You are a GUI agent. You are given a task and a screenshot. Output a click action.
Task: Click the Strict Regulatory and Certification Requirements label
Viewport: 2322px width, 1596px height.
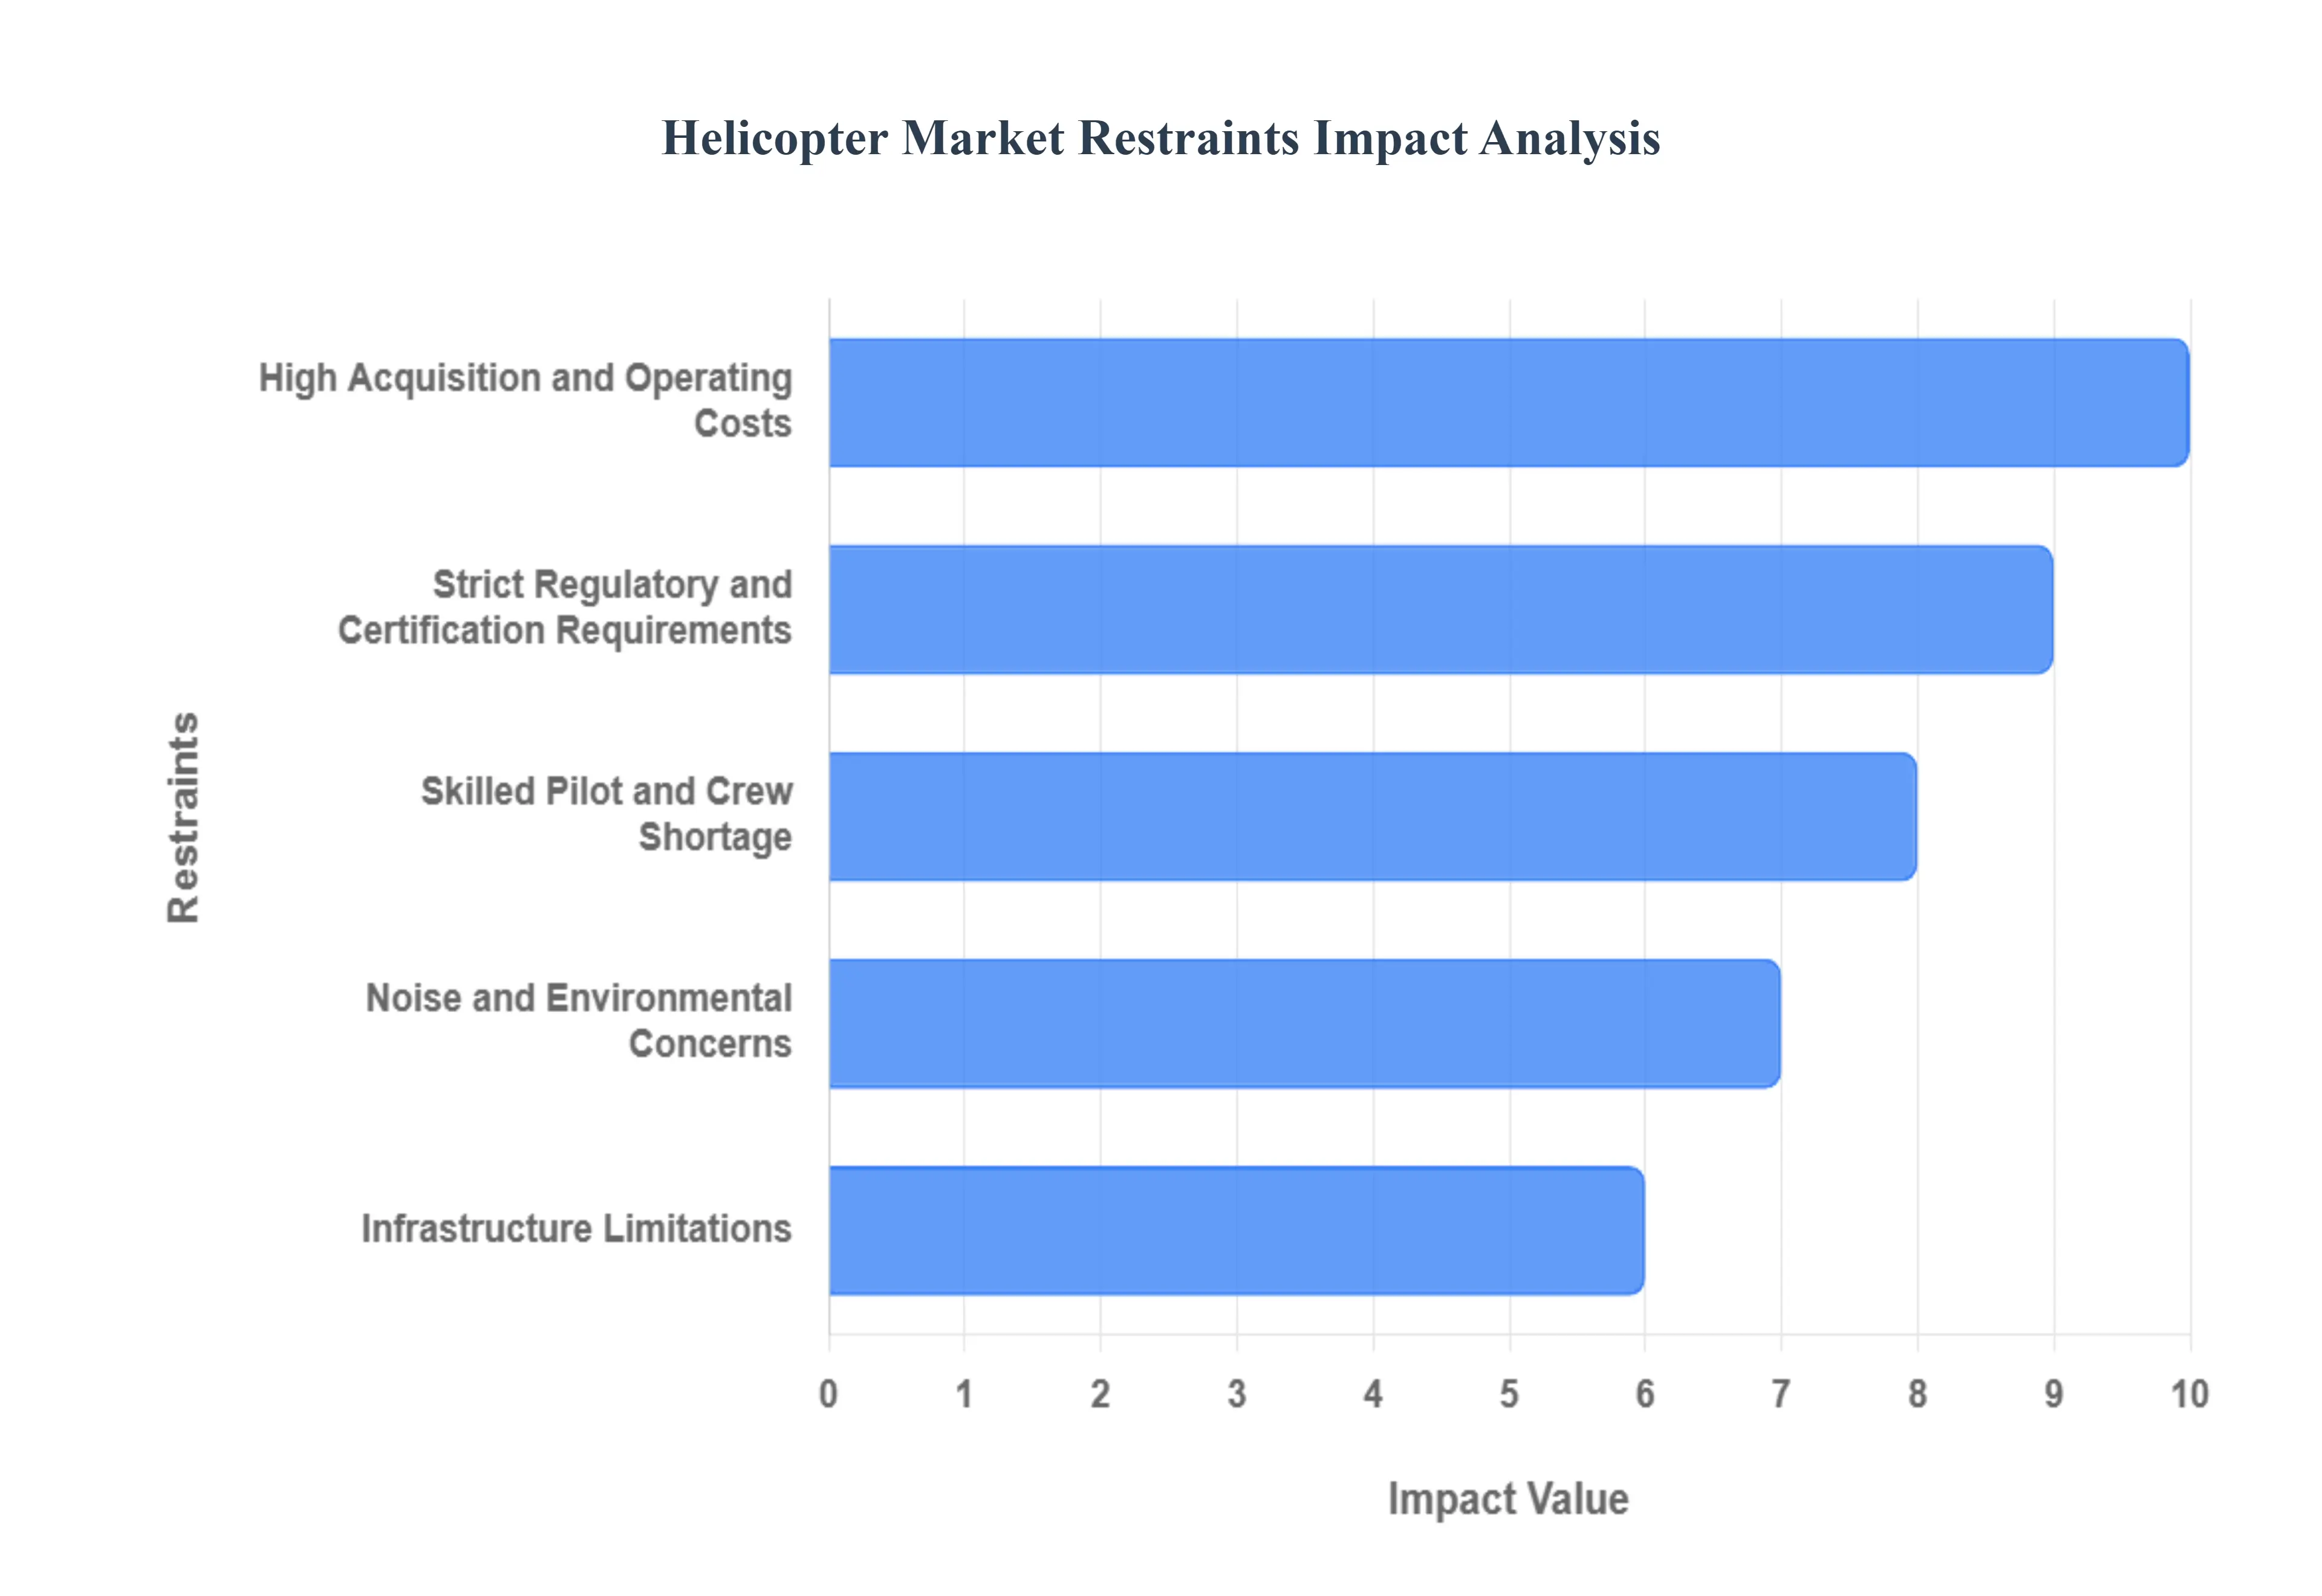pyautogui.click(x=565, y=608)
